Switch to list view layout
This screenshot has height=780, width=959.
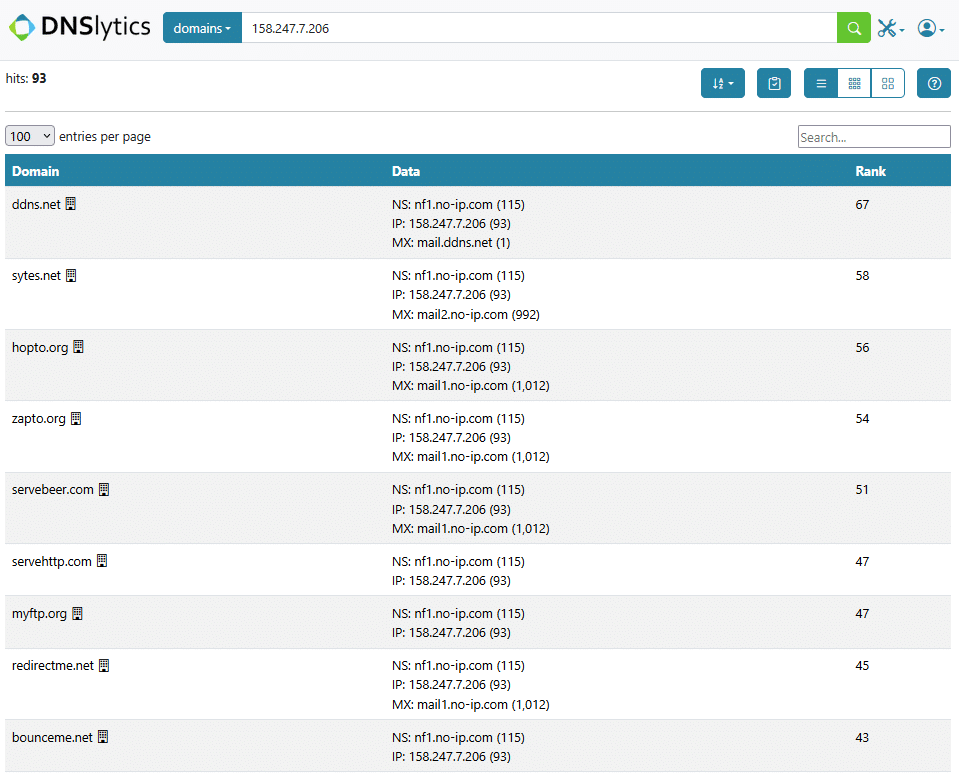tap(821, 84)
